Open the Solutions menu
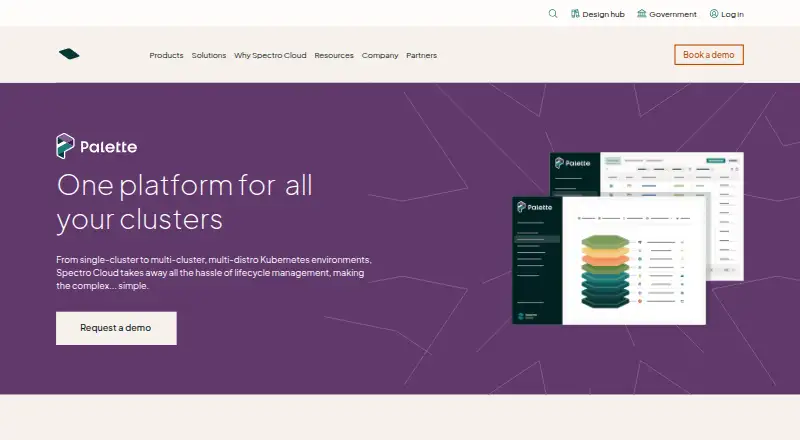The image size is (800, 440). (209, 55)
